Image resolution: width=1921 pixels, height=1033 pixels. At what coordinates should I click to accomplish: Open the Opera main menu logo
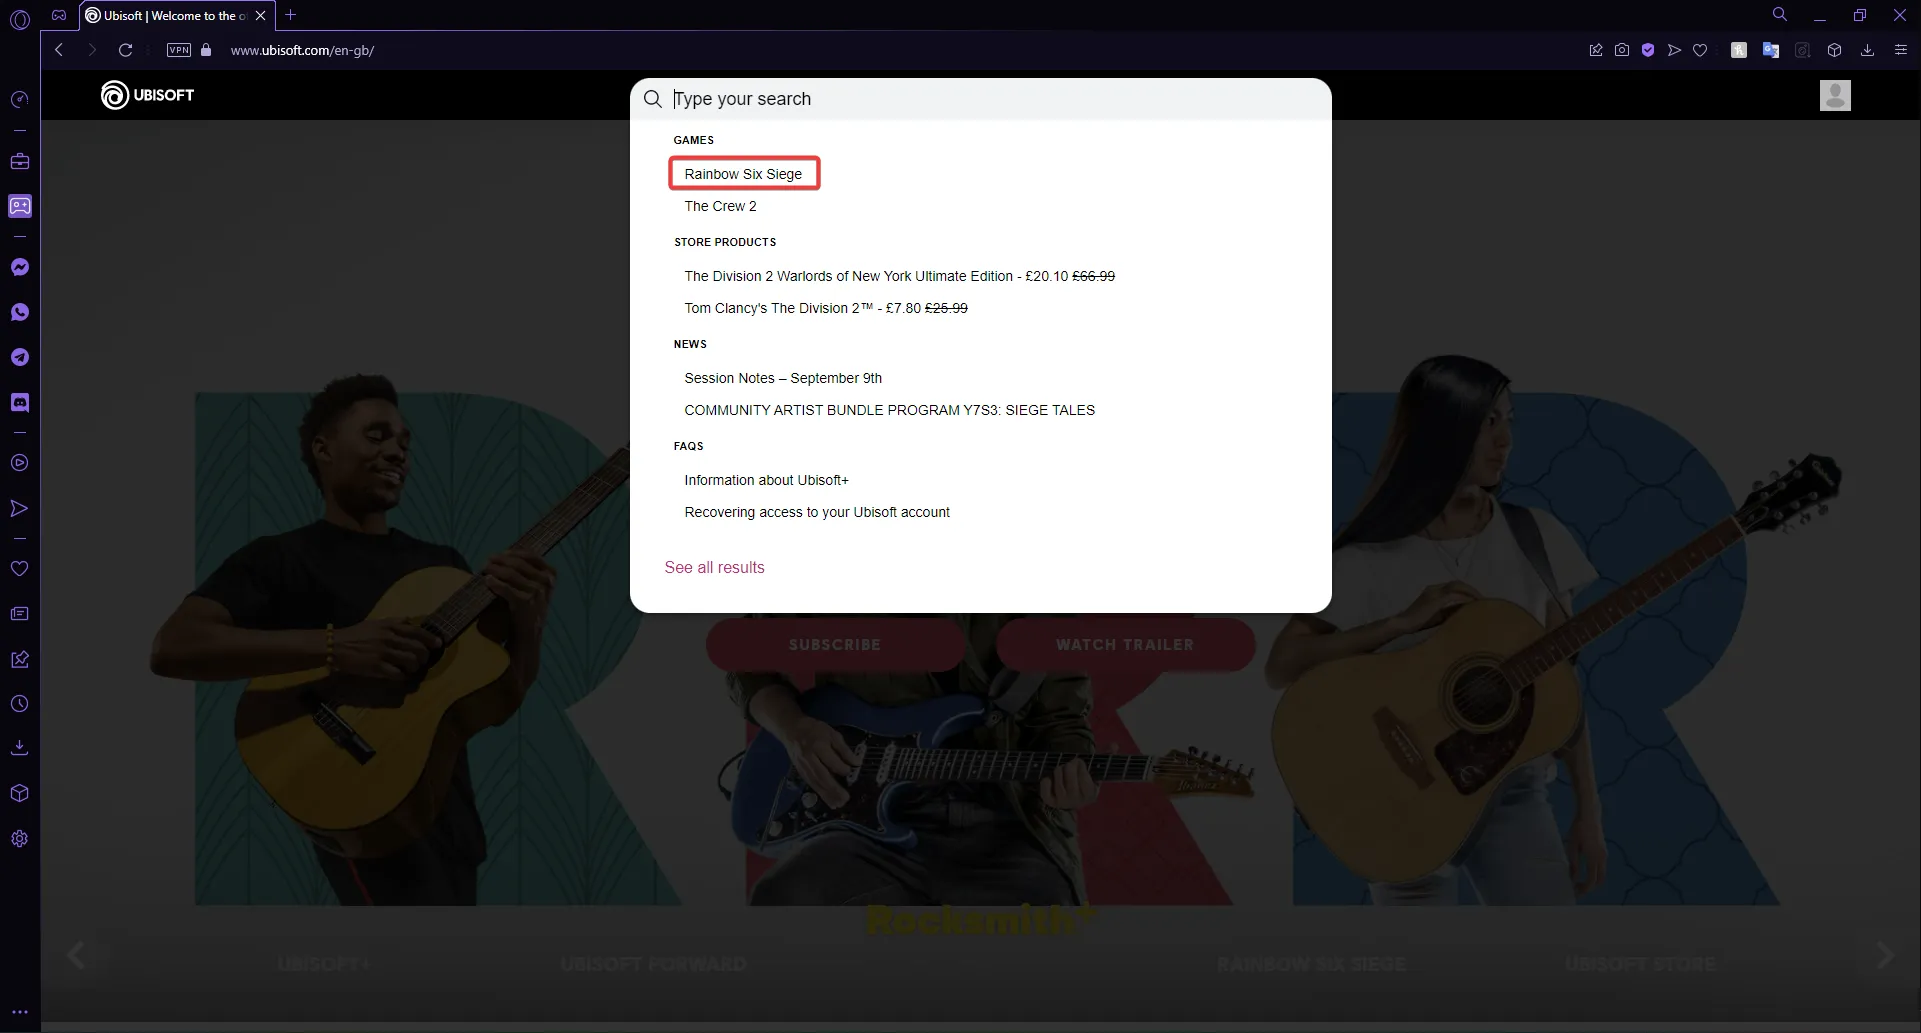pos(20,18)
